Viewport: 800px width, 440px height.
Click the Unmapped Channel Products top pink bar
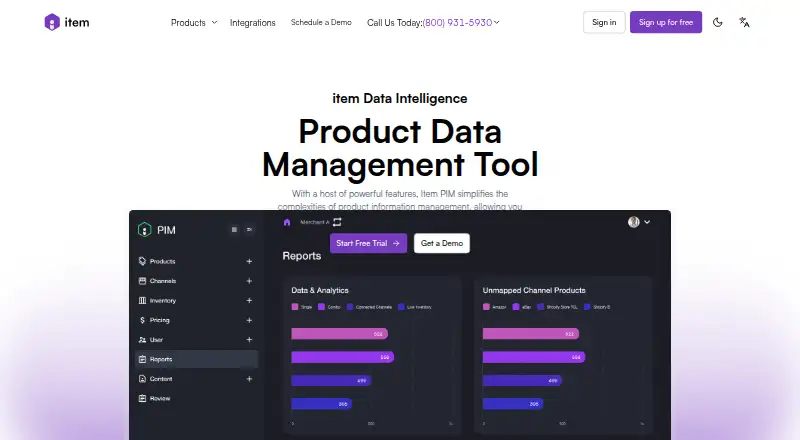[x=531, y=334]
